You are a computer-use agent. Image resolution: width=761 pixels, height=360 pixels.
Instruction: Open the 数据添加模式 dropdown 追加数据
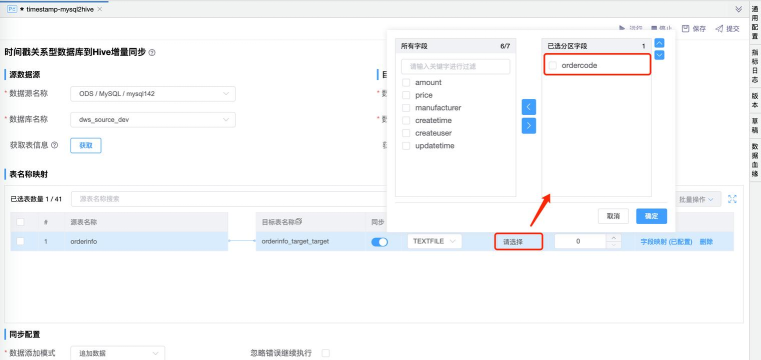(x=117, y=353)
